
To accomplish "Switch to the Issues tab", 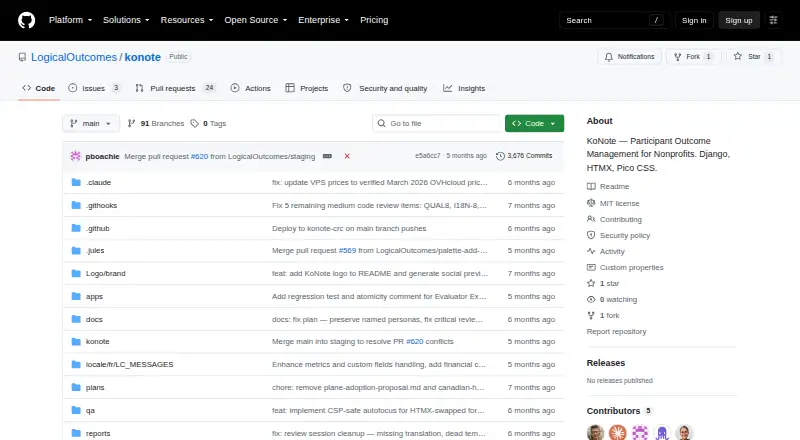I will click(94, 88).
